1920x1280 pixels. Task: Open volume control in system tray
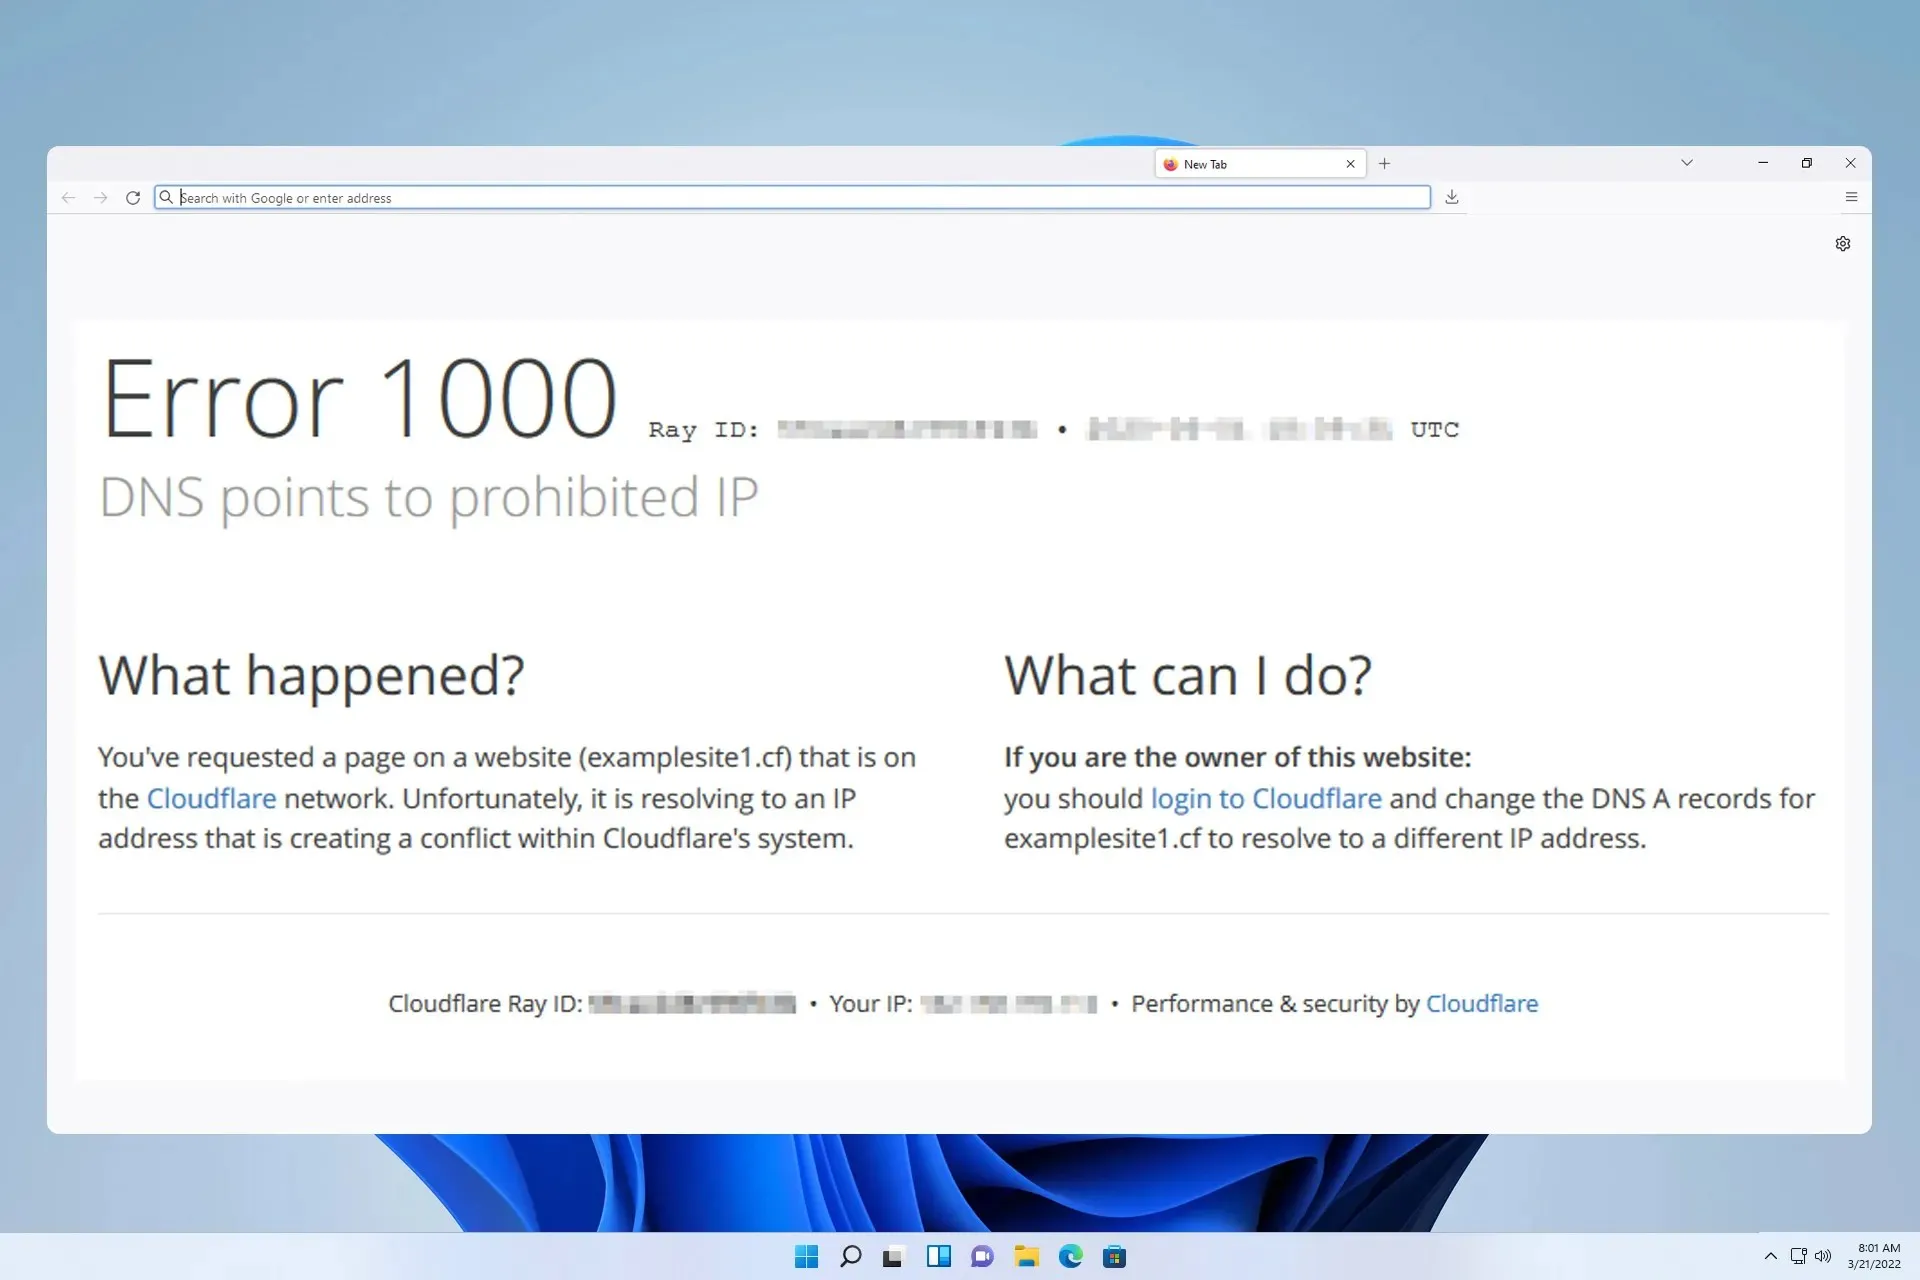point(1823,1256)
